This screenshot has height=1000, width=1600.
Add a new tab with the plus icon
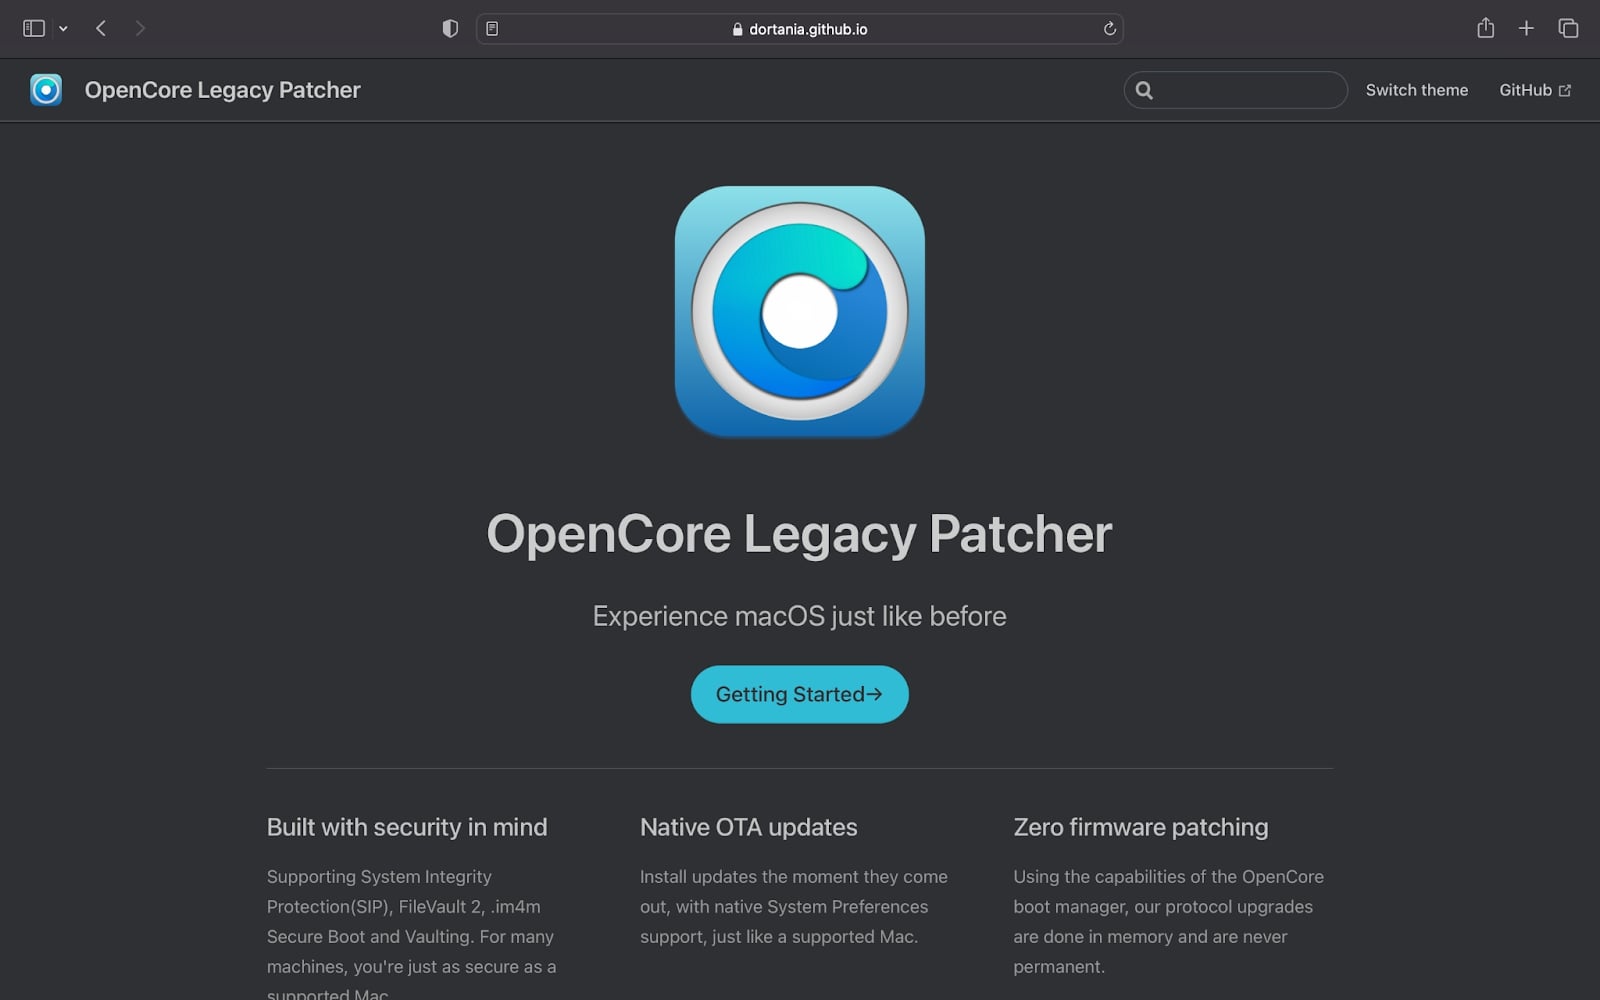[x=1526, y=29]
